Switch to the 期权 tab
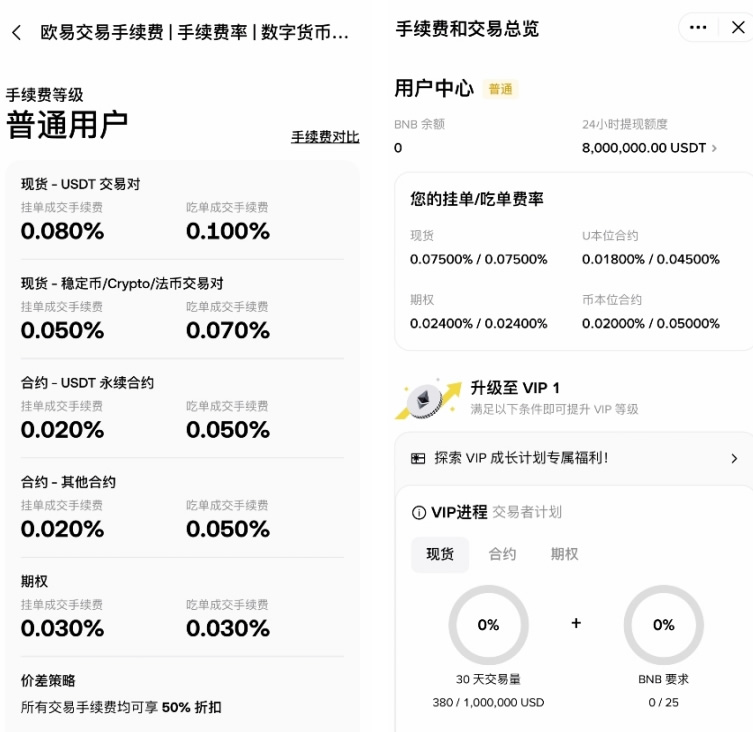The image size is (753, 732). point(564,554)
